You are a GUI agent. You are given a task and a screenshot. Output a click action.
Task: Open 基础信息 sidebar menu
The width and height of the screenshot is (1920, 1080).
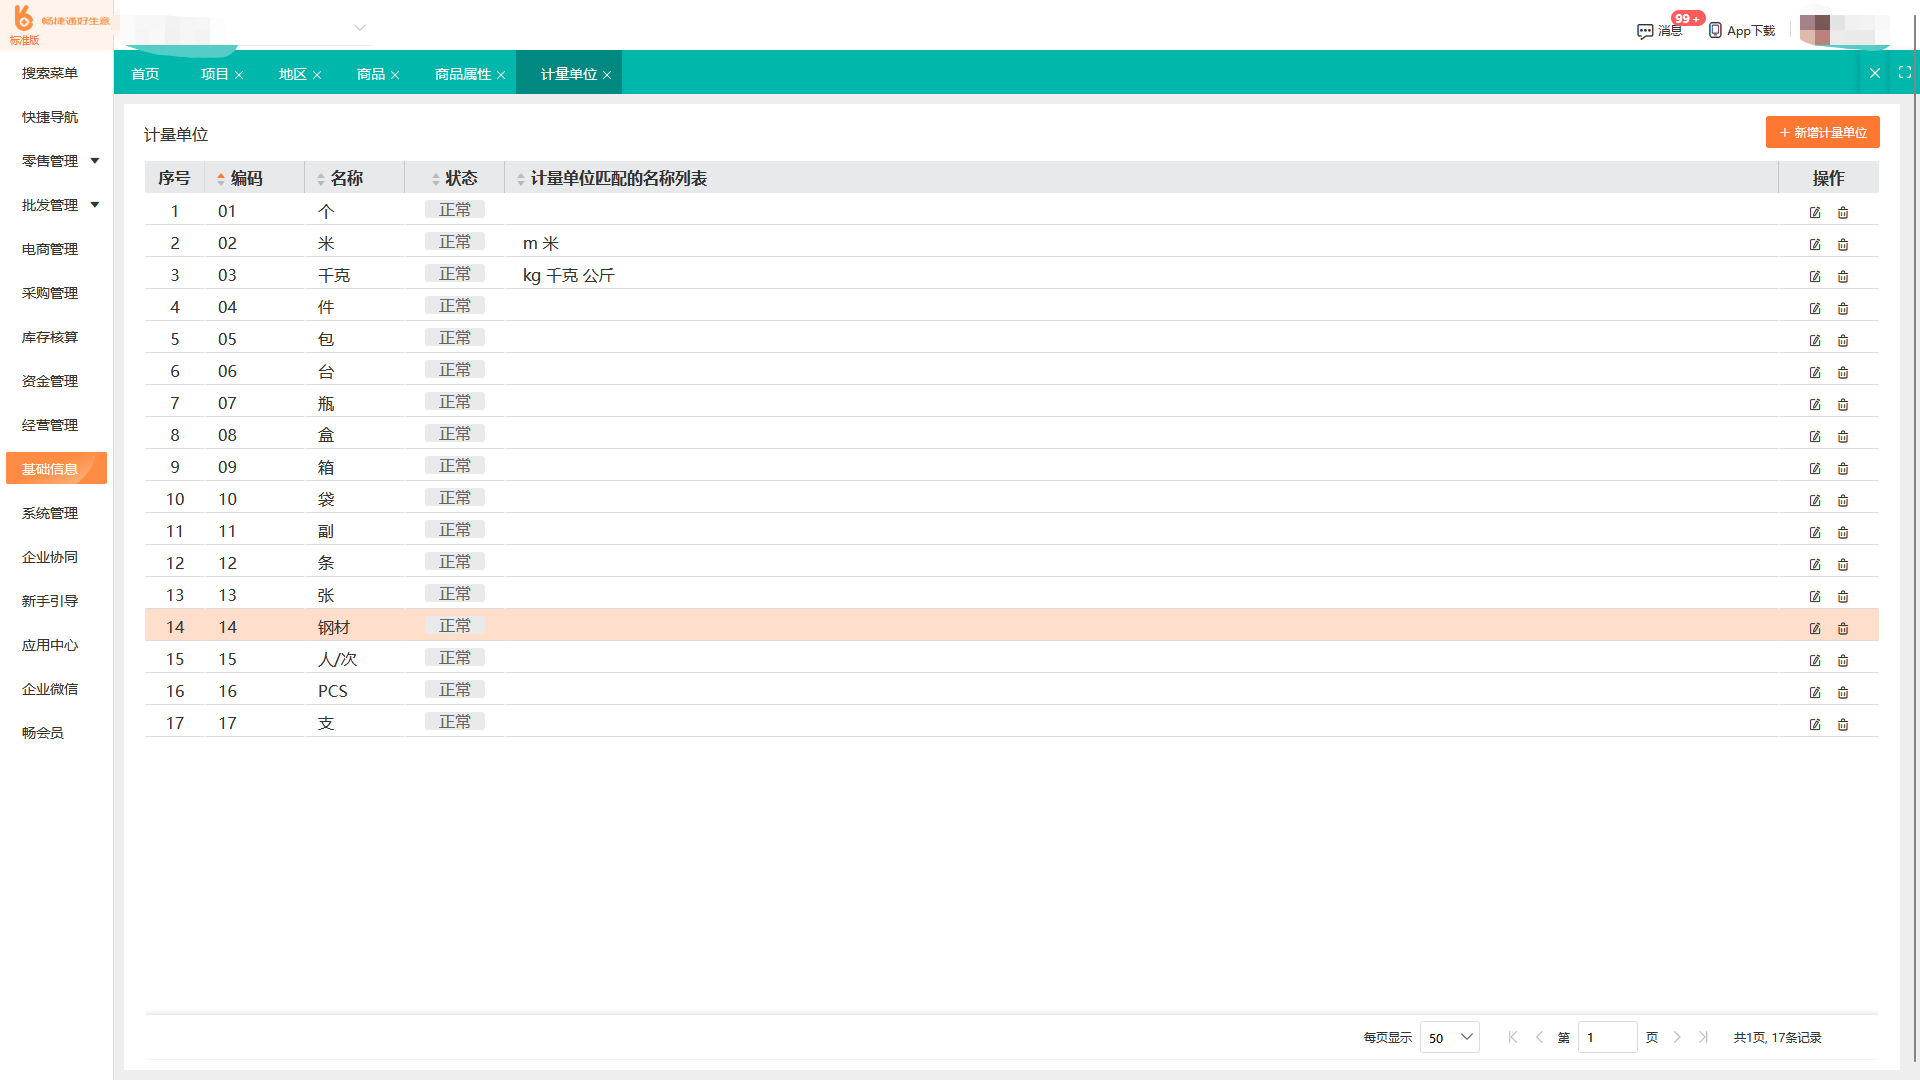tap(51, 468)
